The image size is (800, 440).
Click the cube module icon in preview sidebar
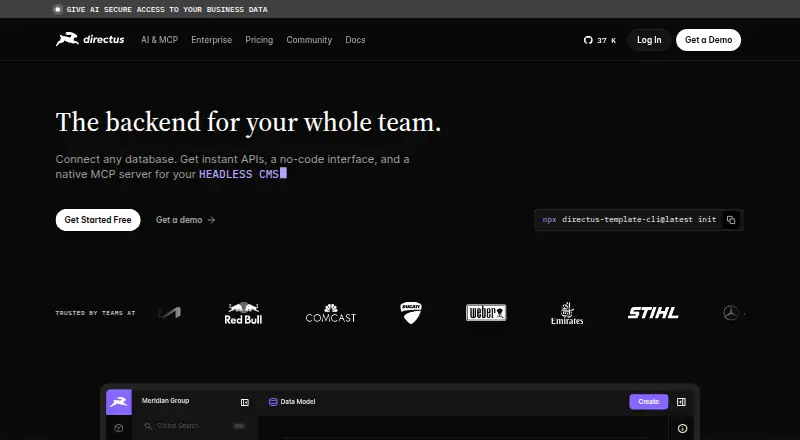click(118, 428)
